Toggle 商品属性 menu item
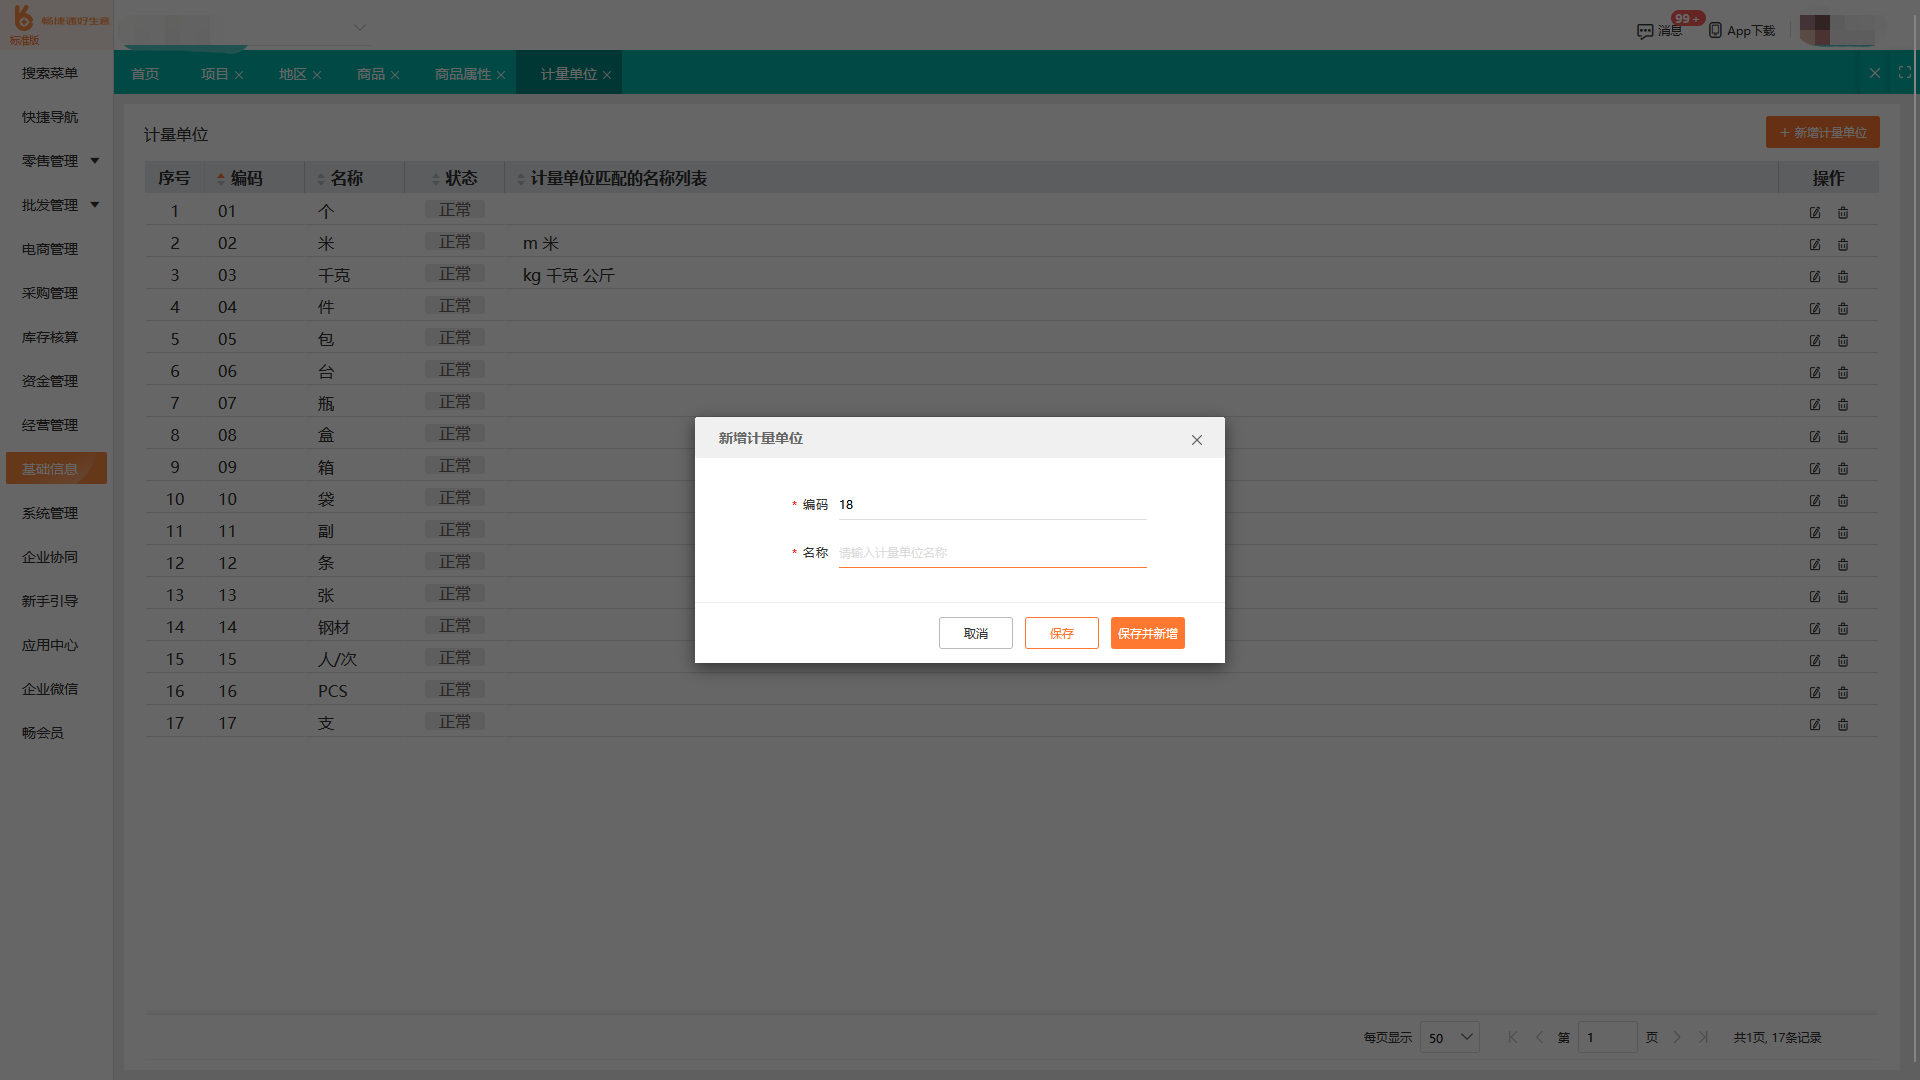 [x=465, y=74]
